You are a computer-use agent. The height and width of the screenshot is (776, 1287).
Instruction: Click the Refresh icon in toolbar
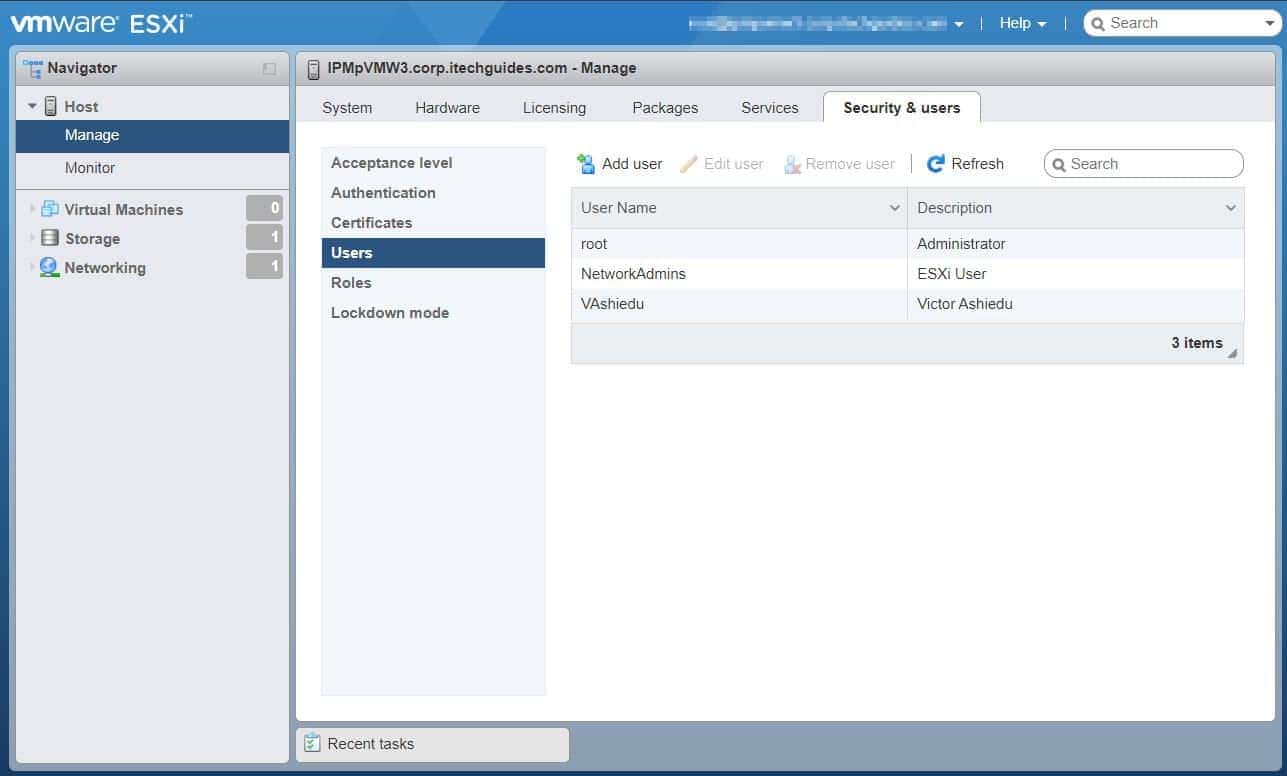pos(936,164)
